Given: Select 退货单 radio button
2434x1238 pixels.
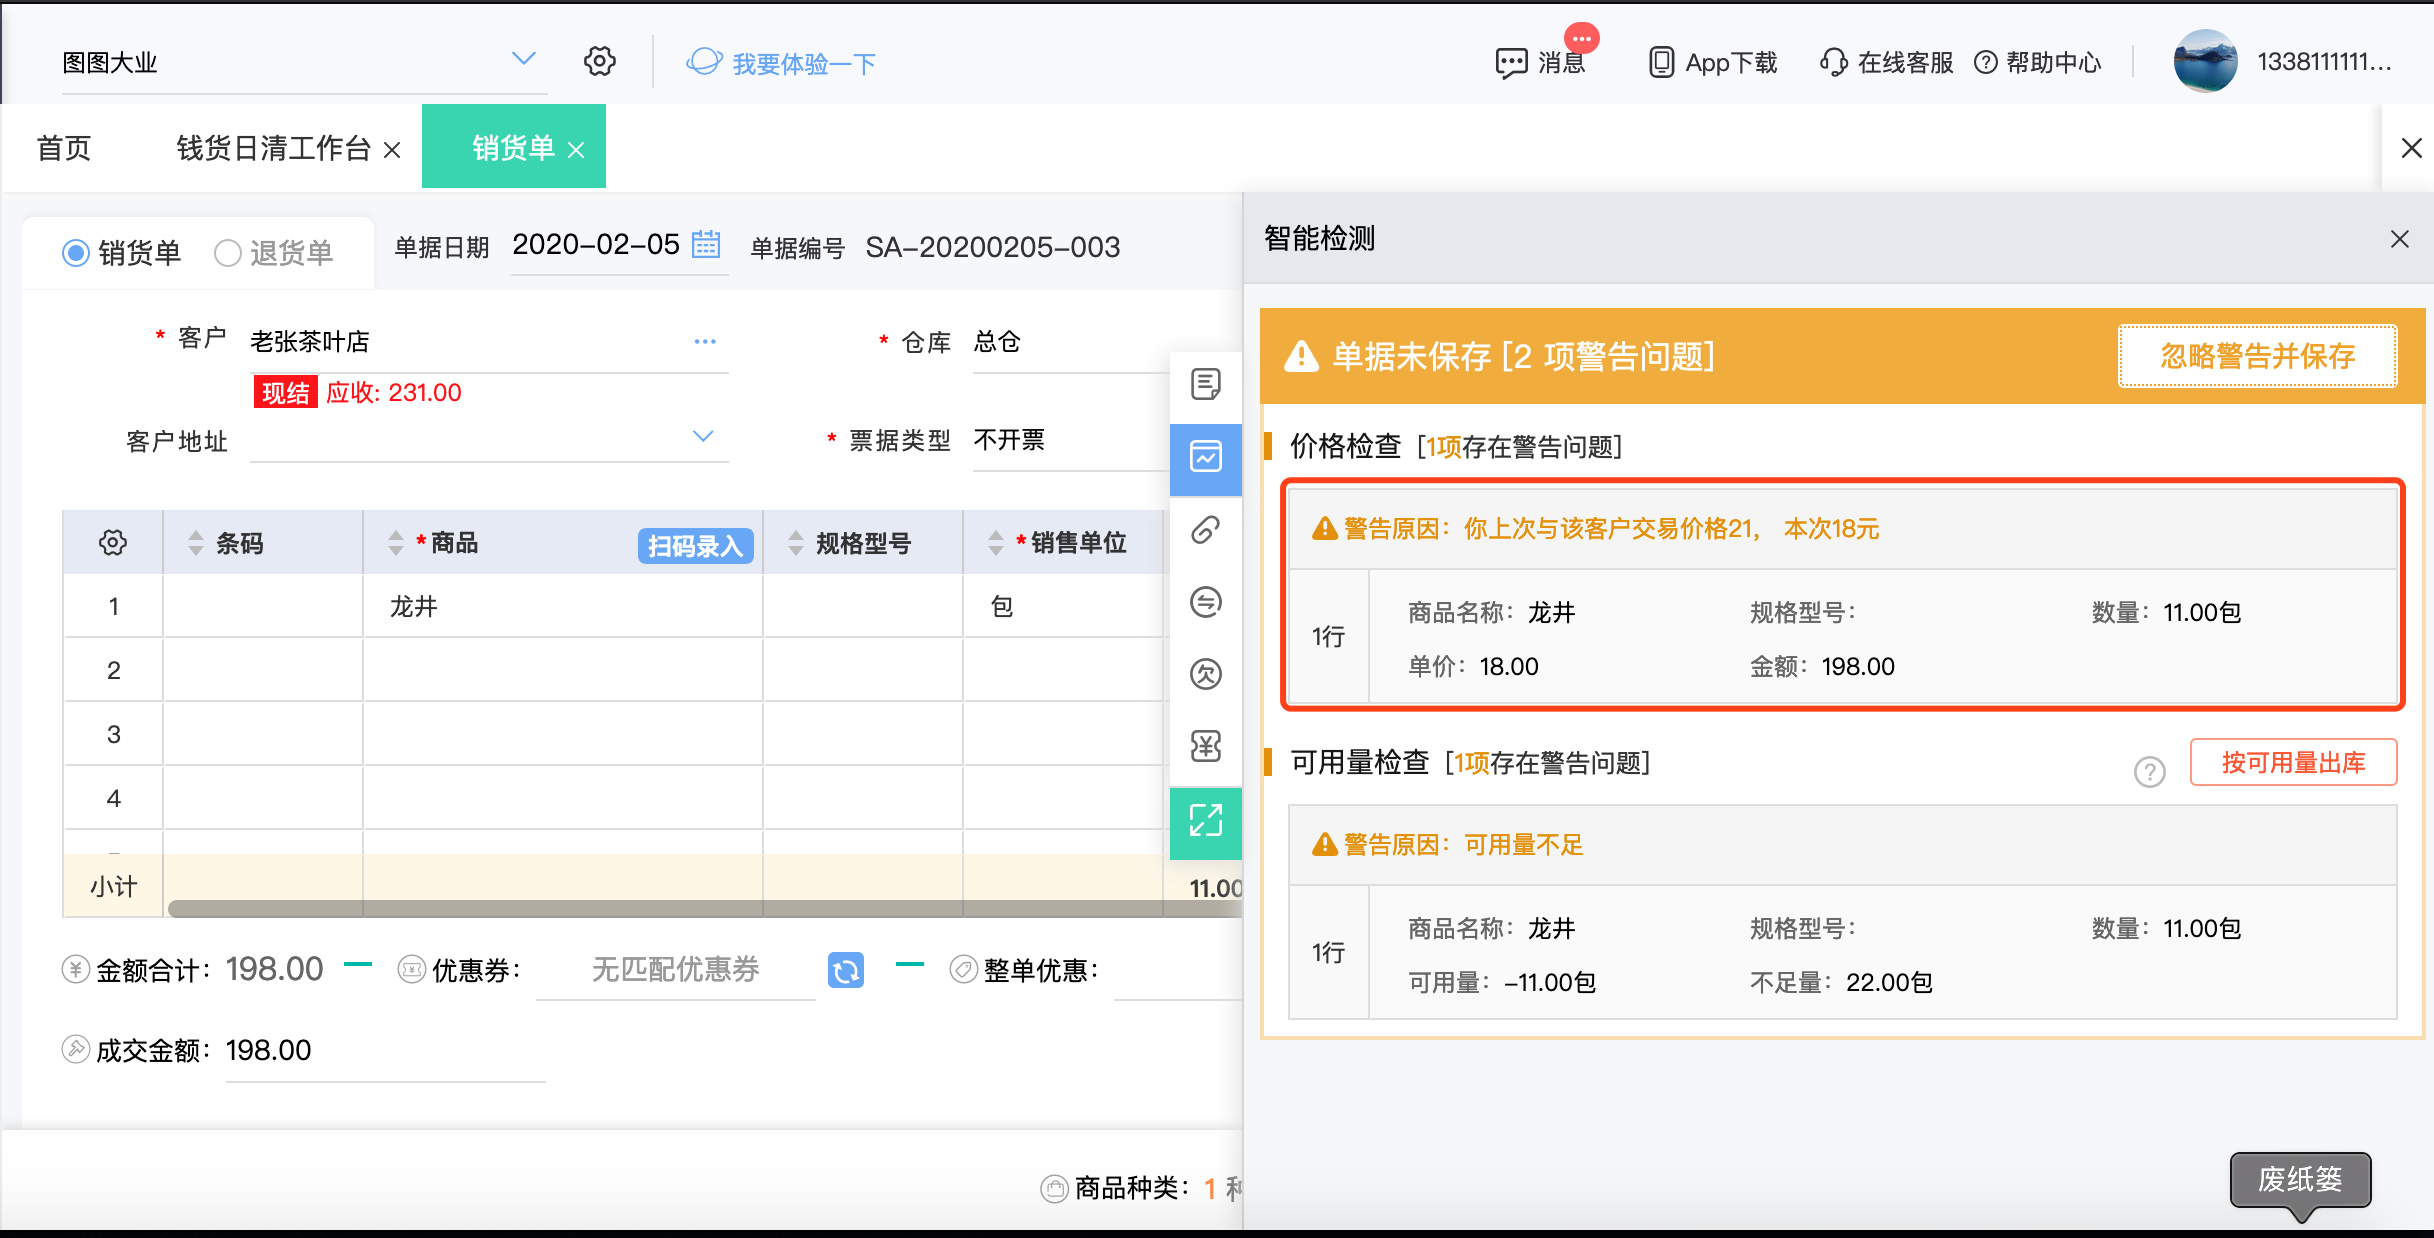Looking at the screenshot, I should (x=227, y=246).
